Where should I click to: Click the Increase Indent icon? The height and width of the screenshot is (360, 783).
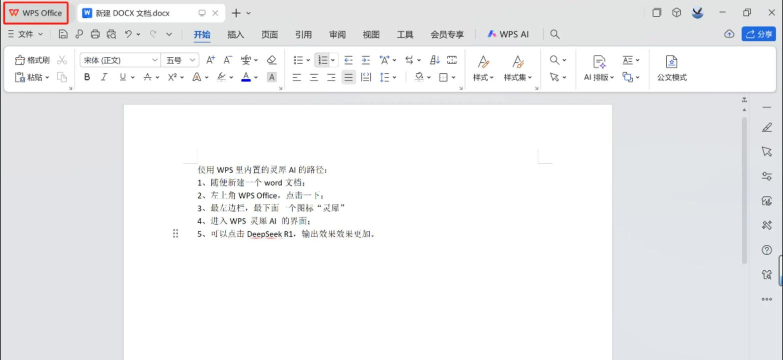coord(366,60)
